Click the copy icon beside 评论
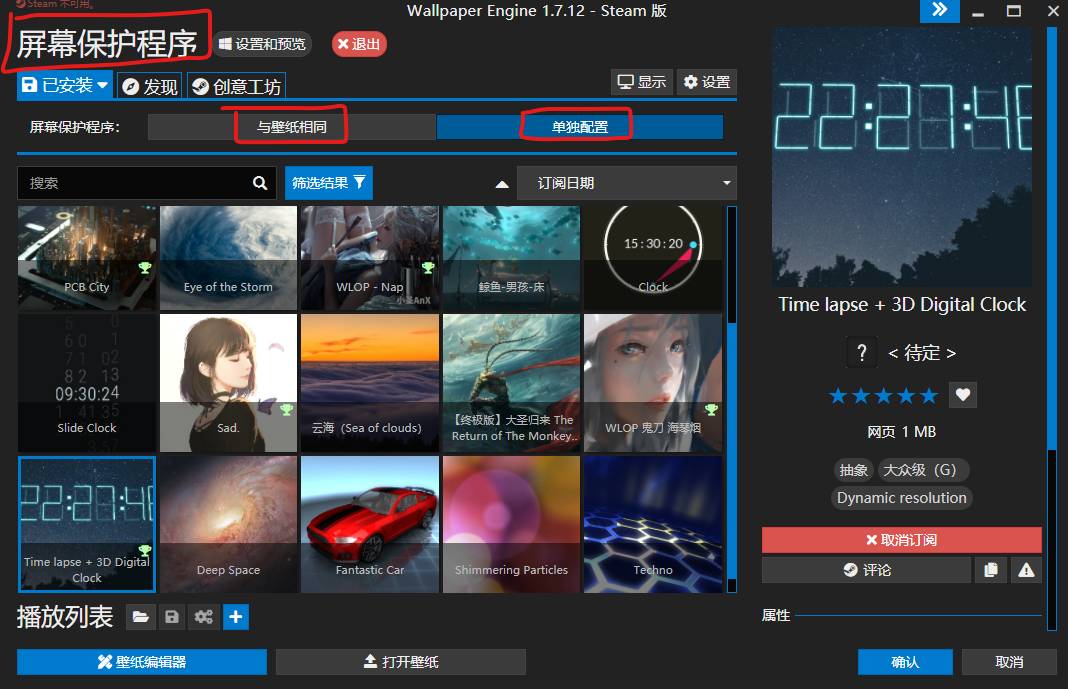 pos(990,570)
